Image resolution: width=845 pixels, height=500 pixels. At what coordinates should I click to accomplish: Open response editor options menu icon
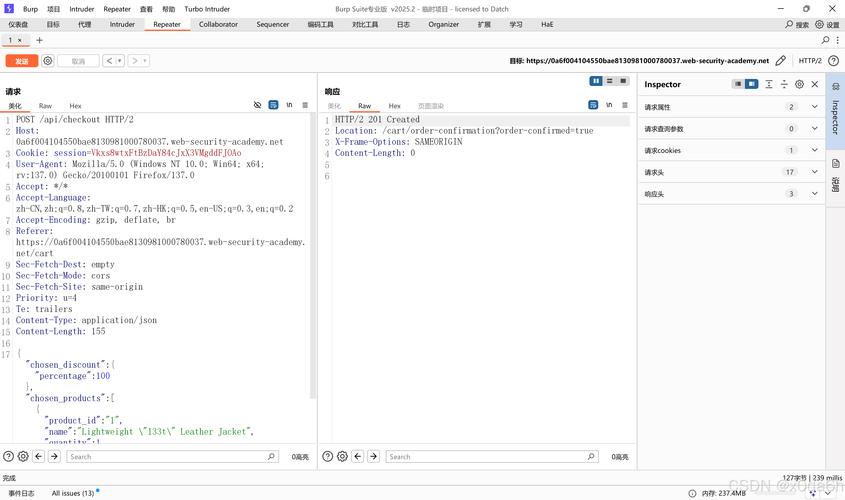[625, 105]
